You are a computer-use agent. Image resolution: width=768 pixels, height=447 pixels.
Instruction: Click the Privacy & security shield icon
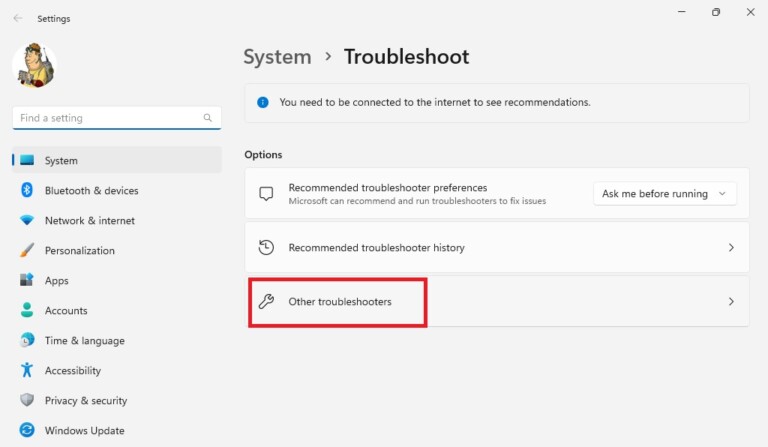coord(27,400)
